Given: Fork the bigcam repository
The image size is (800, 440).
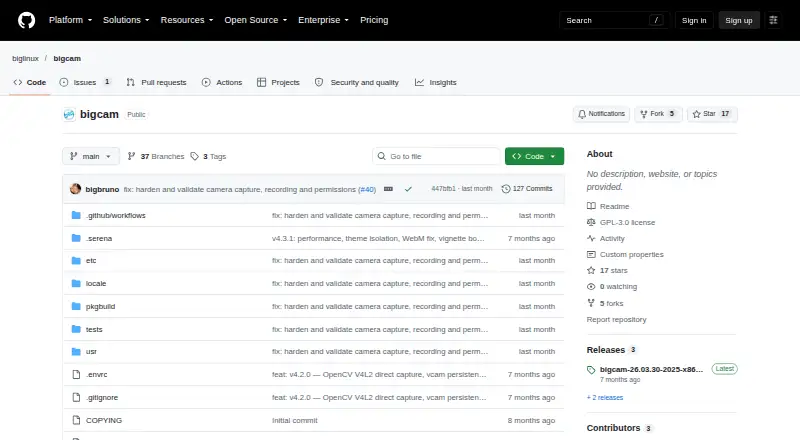Looking at the screenshot, I should [658, 114].
